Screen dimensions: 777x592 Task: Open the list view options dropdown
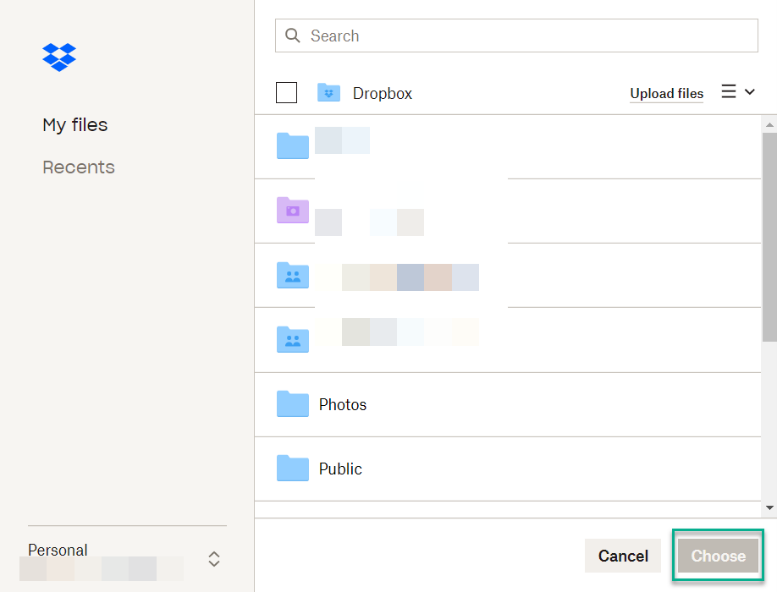tap(738, 92)
